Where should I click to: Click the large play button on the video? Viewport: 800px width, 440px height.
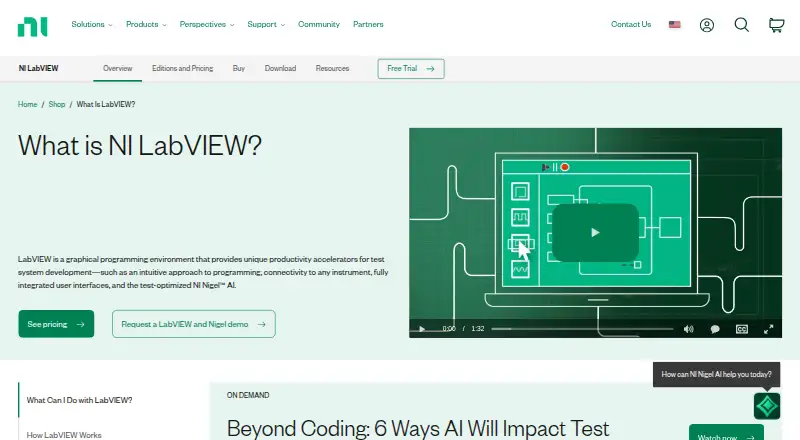(x=595, y=233)
